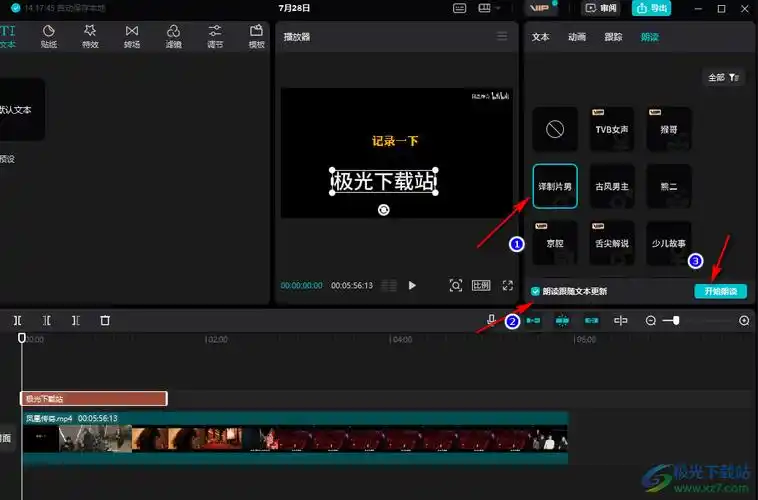758x500 pixels.
Task: Open the 滤镜 (filters) panel
Action: click(173, 37)
